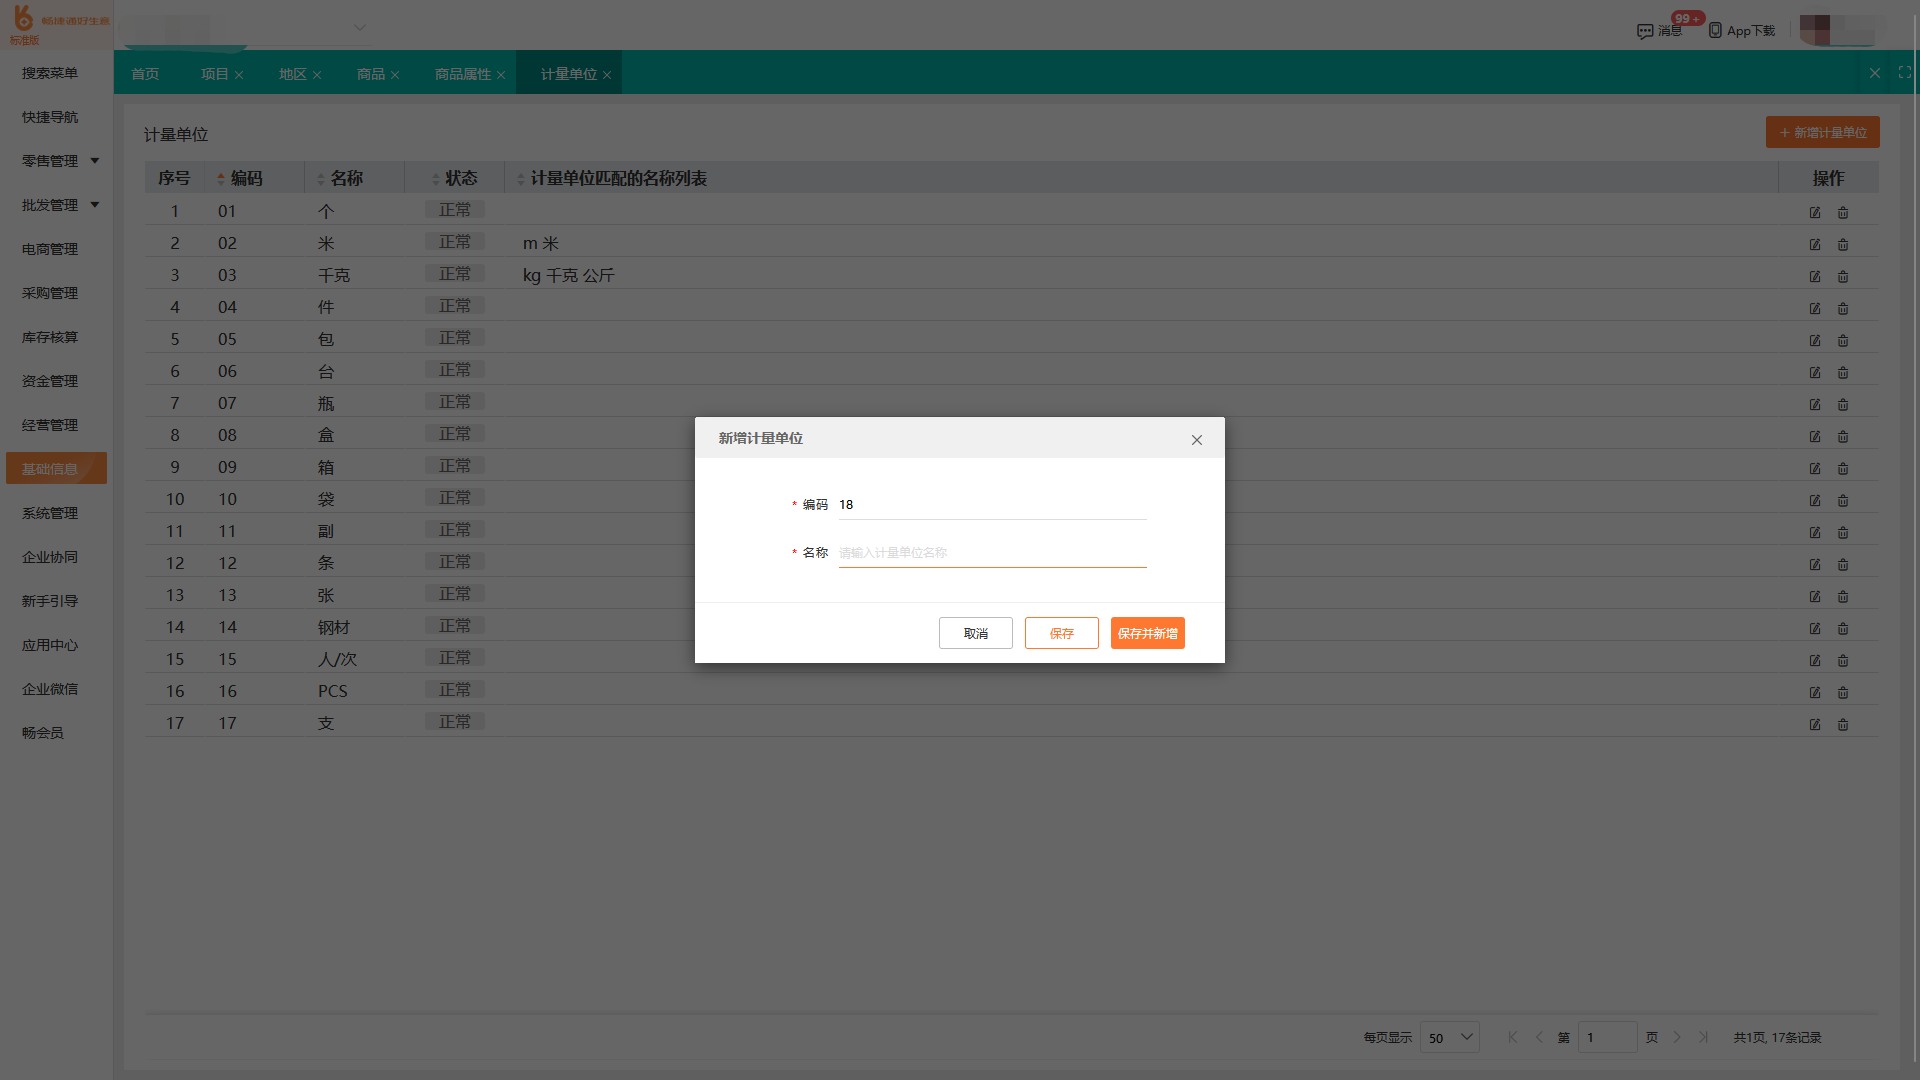
Task: Select page size 50 dropdown
Action: click(x=1449, y=1038)
